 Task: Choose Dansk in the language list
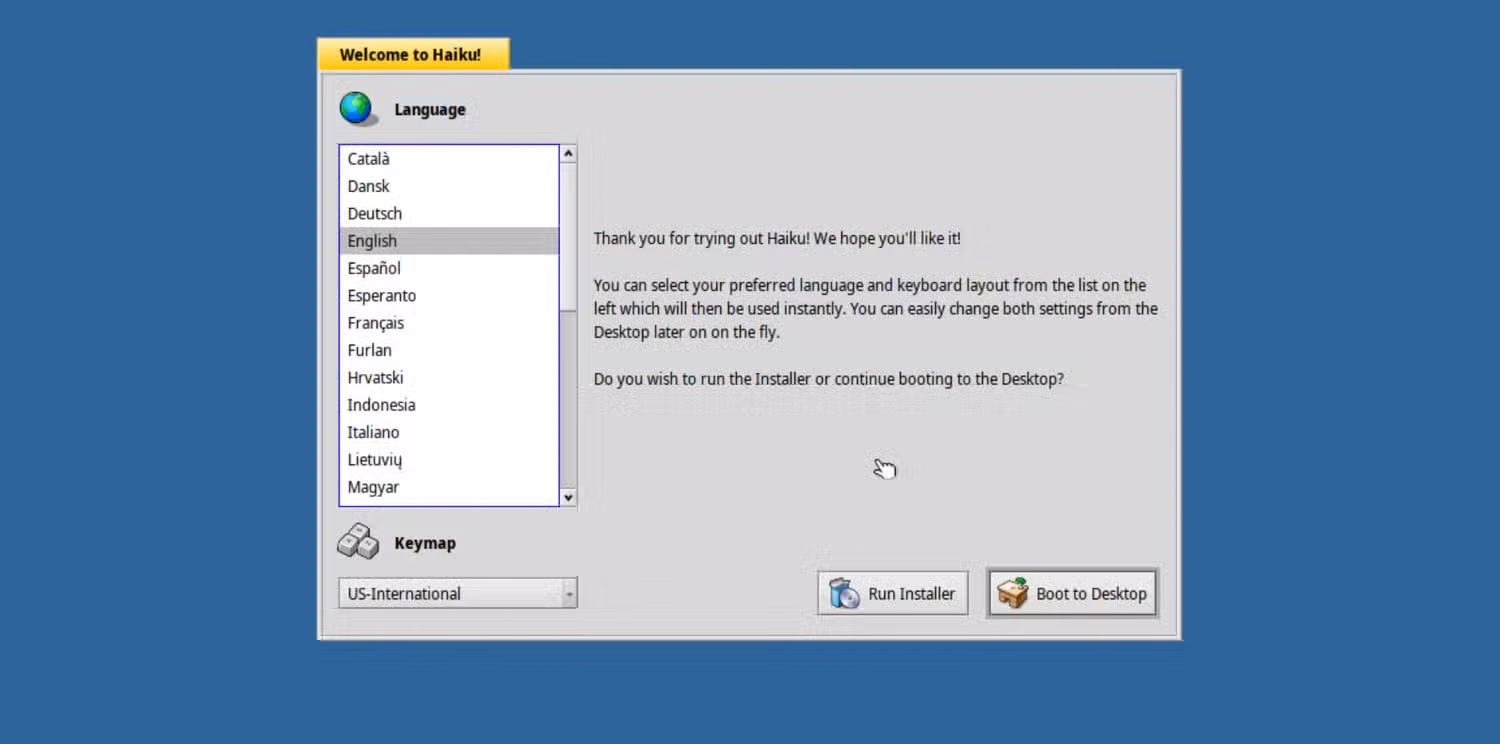click(x=449, y=186)
